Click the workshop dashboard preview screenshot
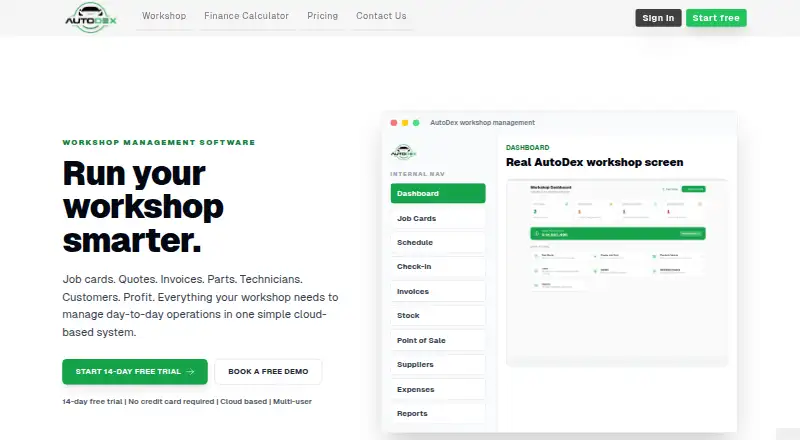 [617, 273]
